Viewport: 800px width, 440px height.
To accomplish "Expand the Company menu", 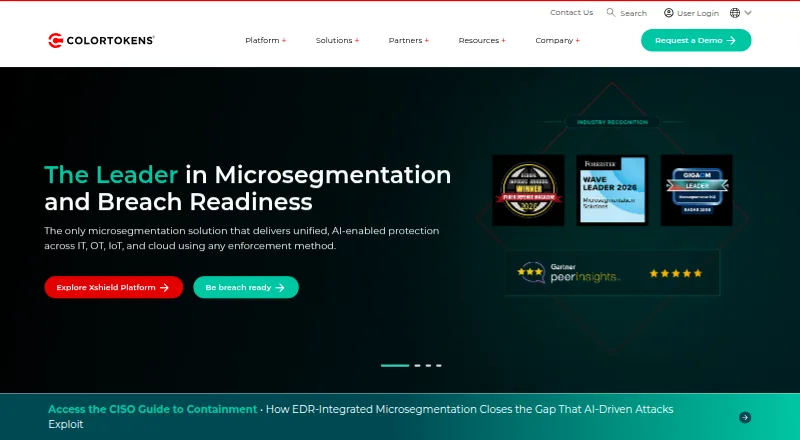I will [x=557, y=40].
